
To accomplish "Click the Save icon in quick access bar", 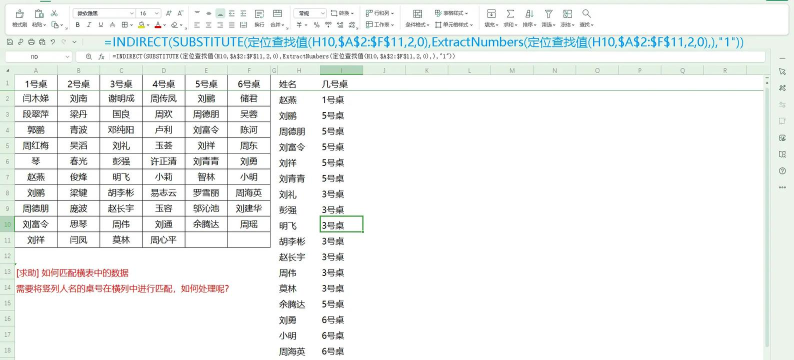I will (10, 42).
